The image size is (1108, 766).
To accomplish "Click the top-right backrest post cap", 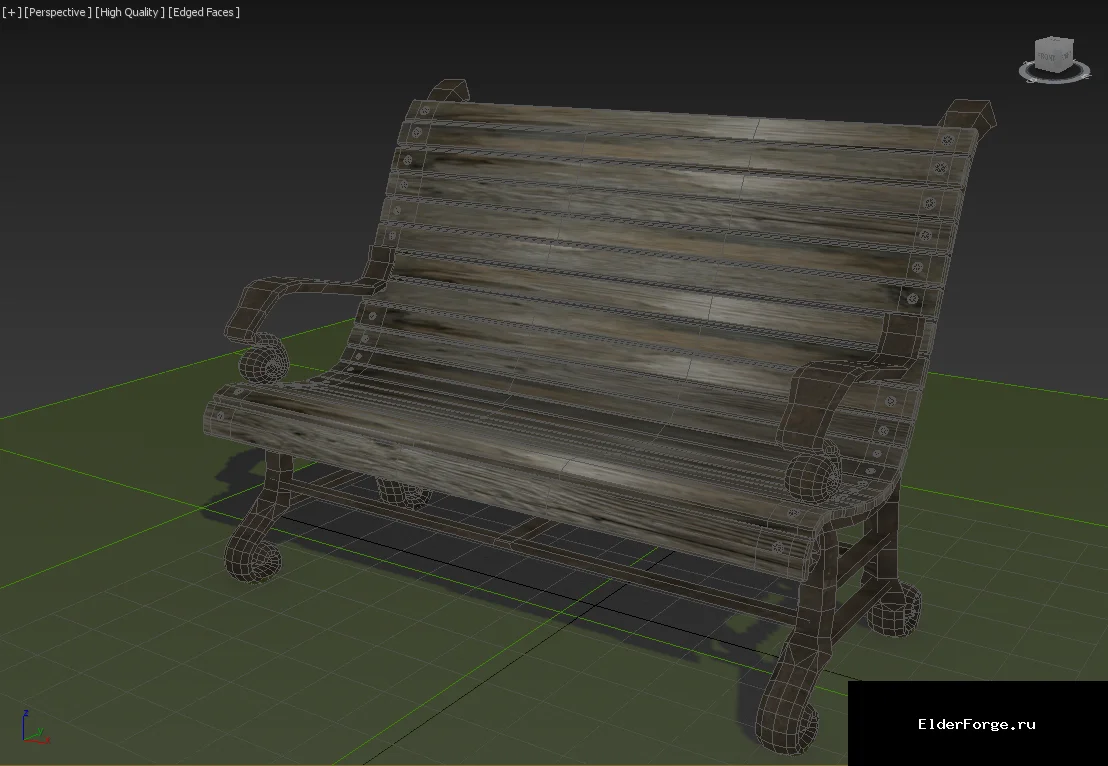I will click(969, 114).
